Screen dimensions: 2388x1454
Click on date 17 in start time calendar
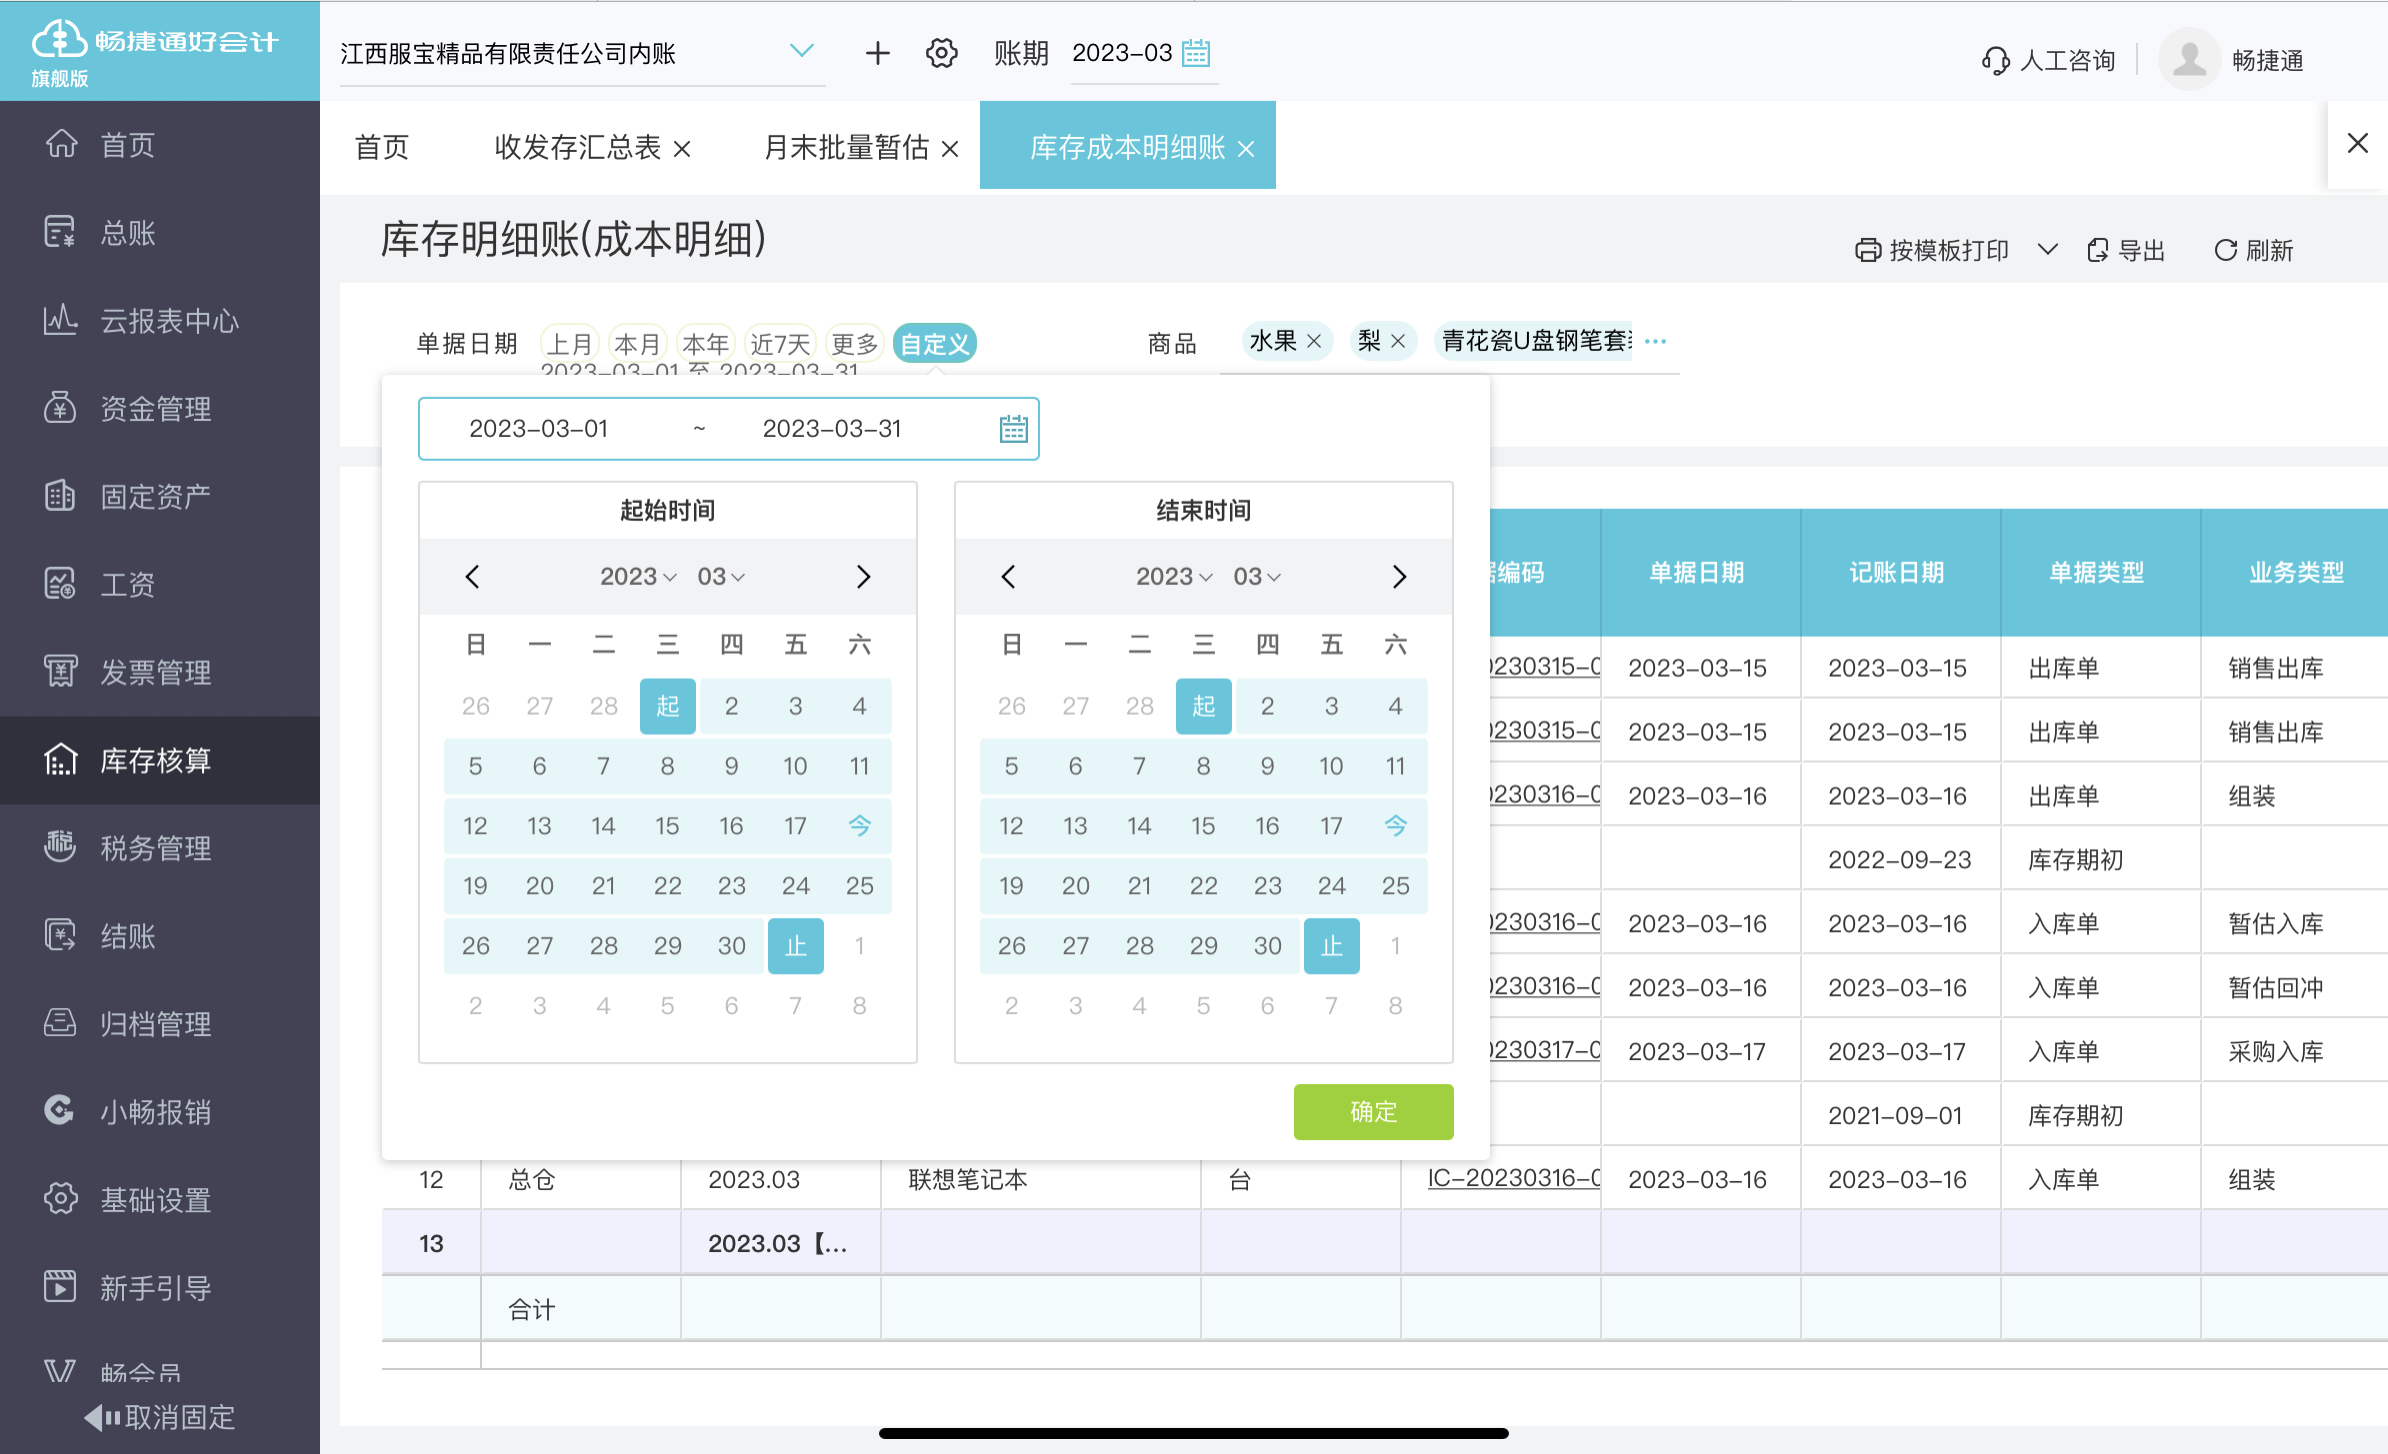(x=795, y=826)
